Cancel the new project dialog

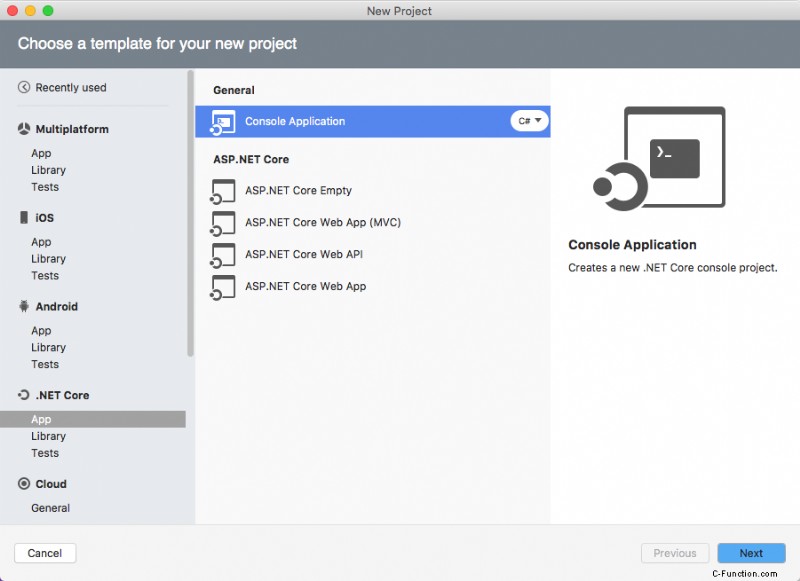pyautogui.click(x=45, y=553)
